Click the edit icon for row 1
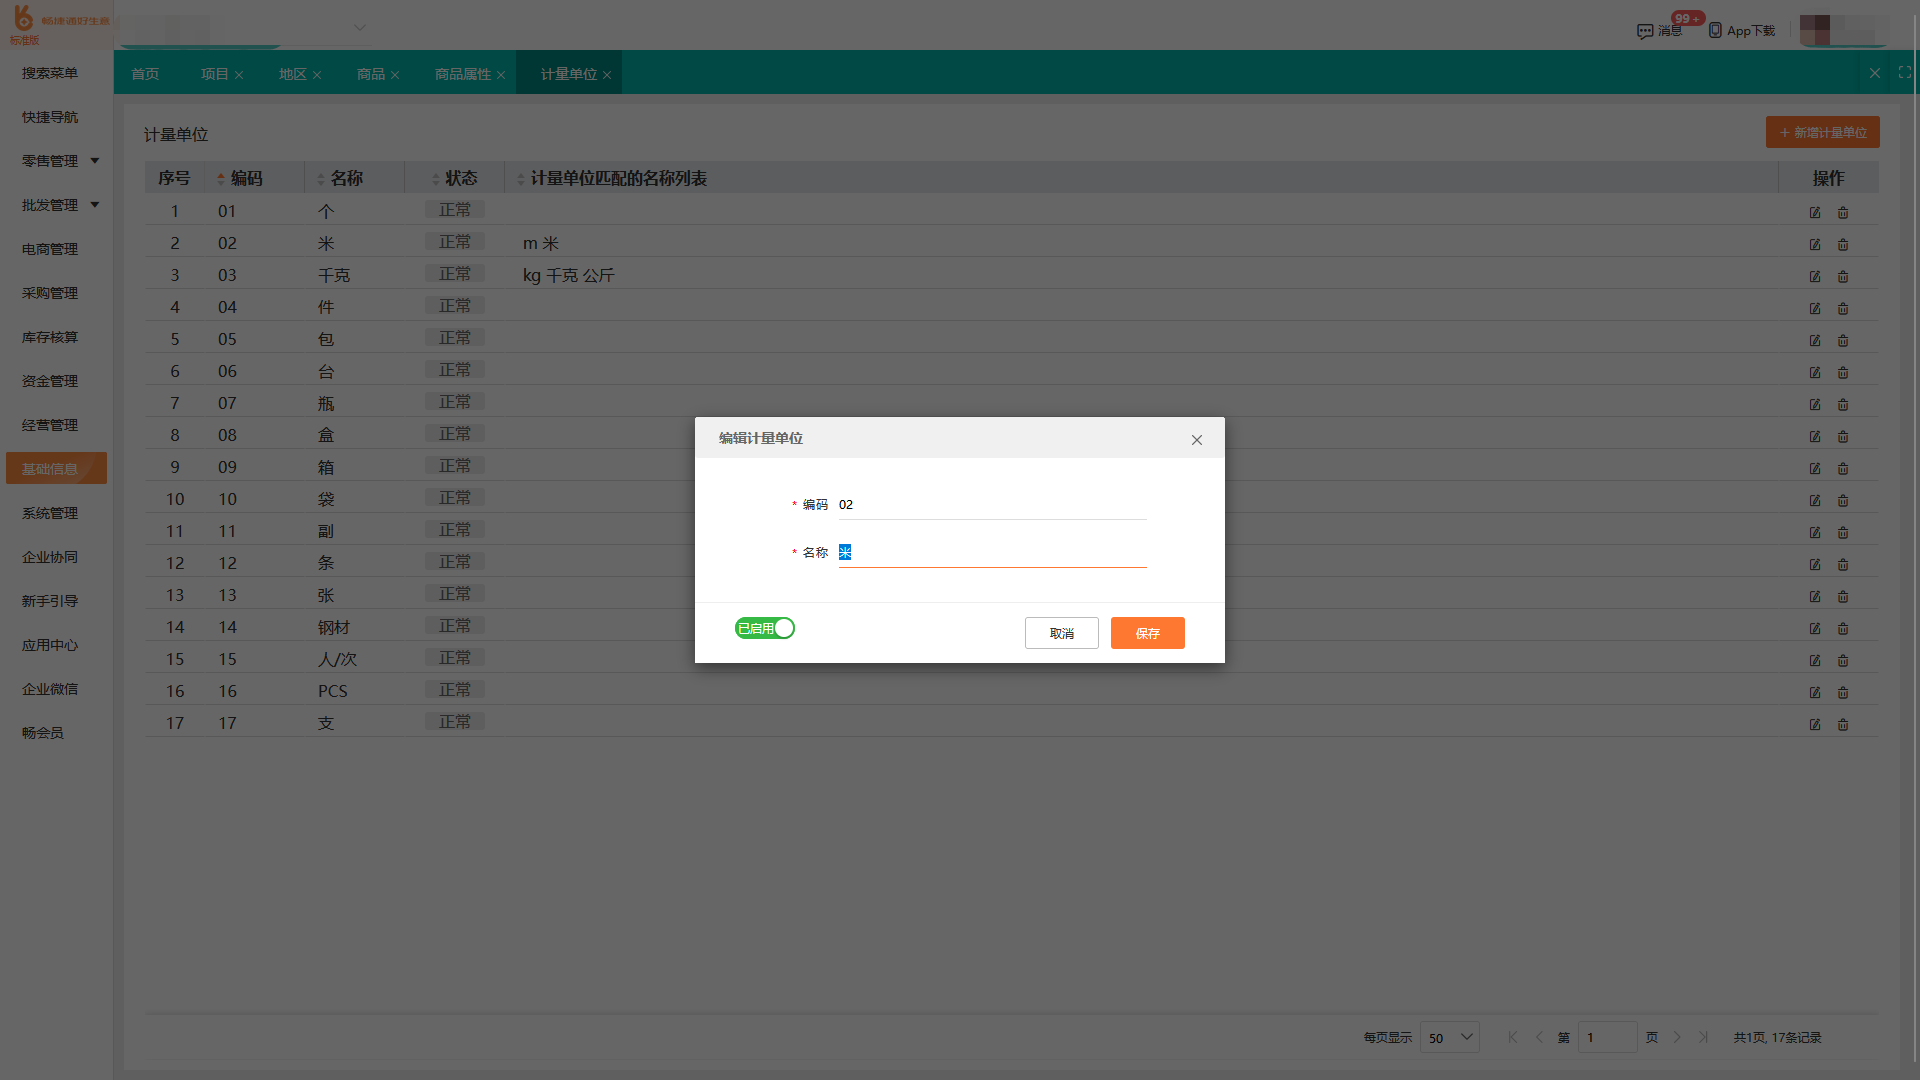Screen dimensions: 1920x1080 tap(1815, 211)
